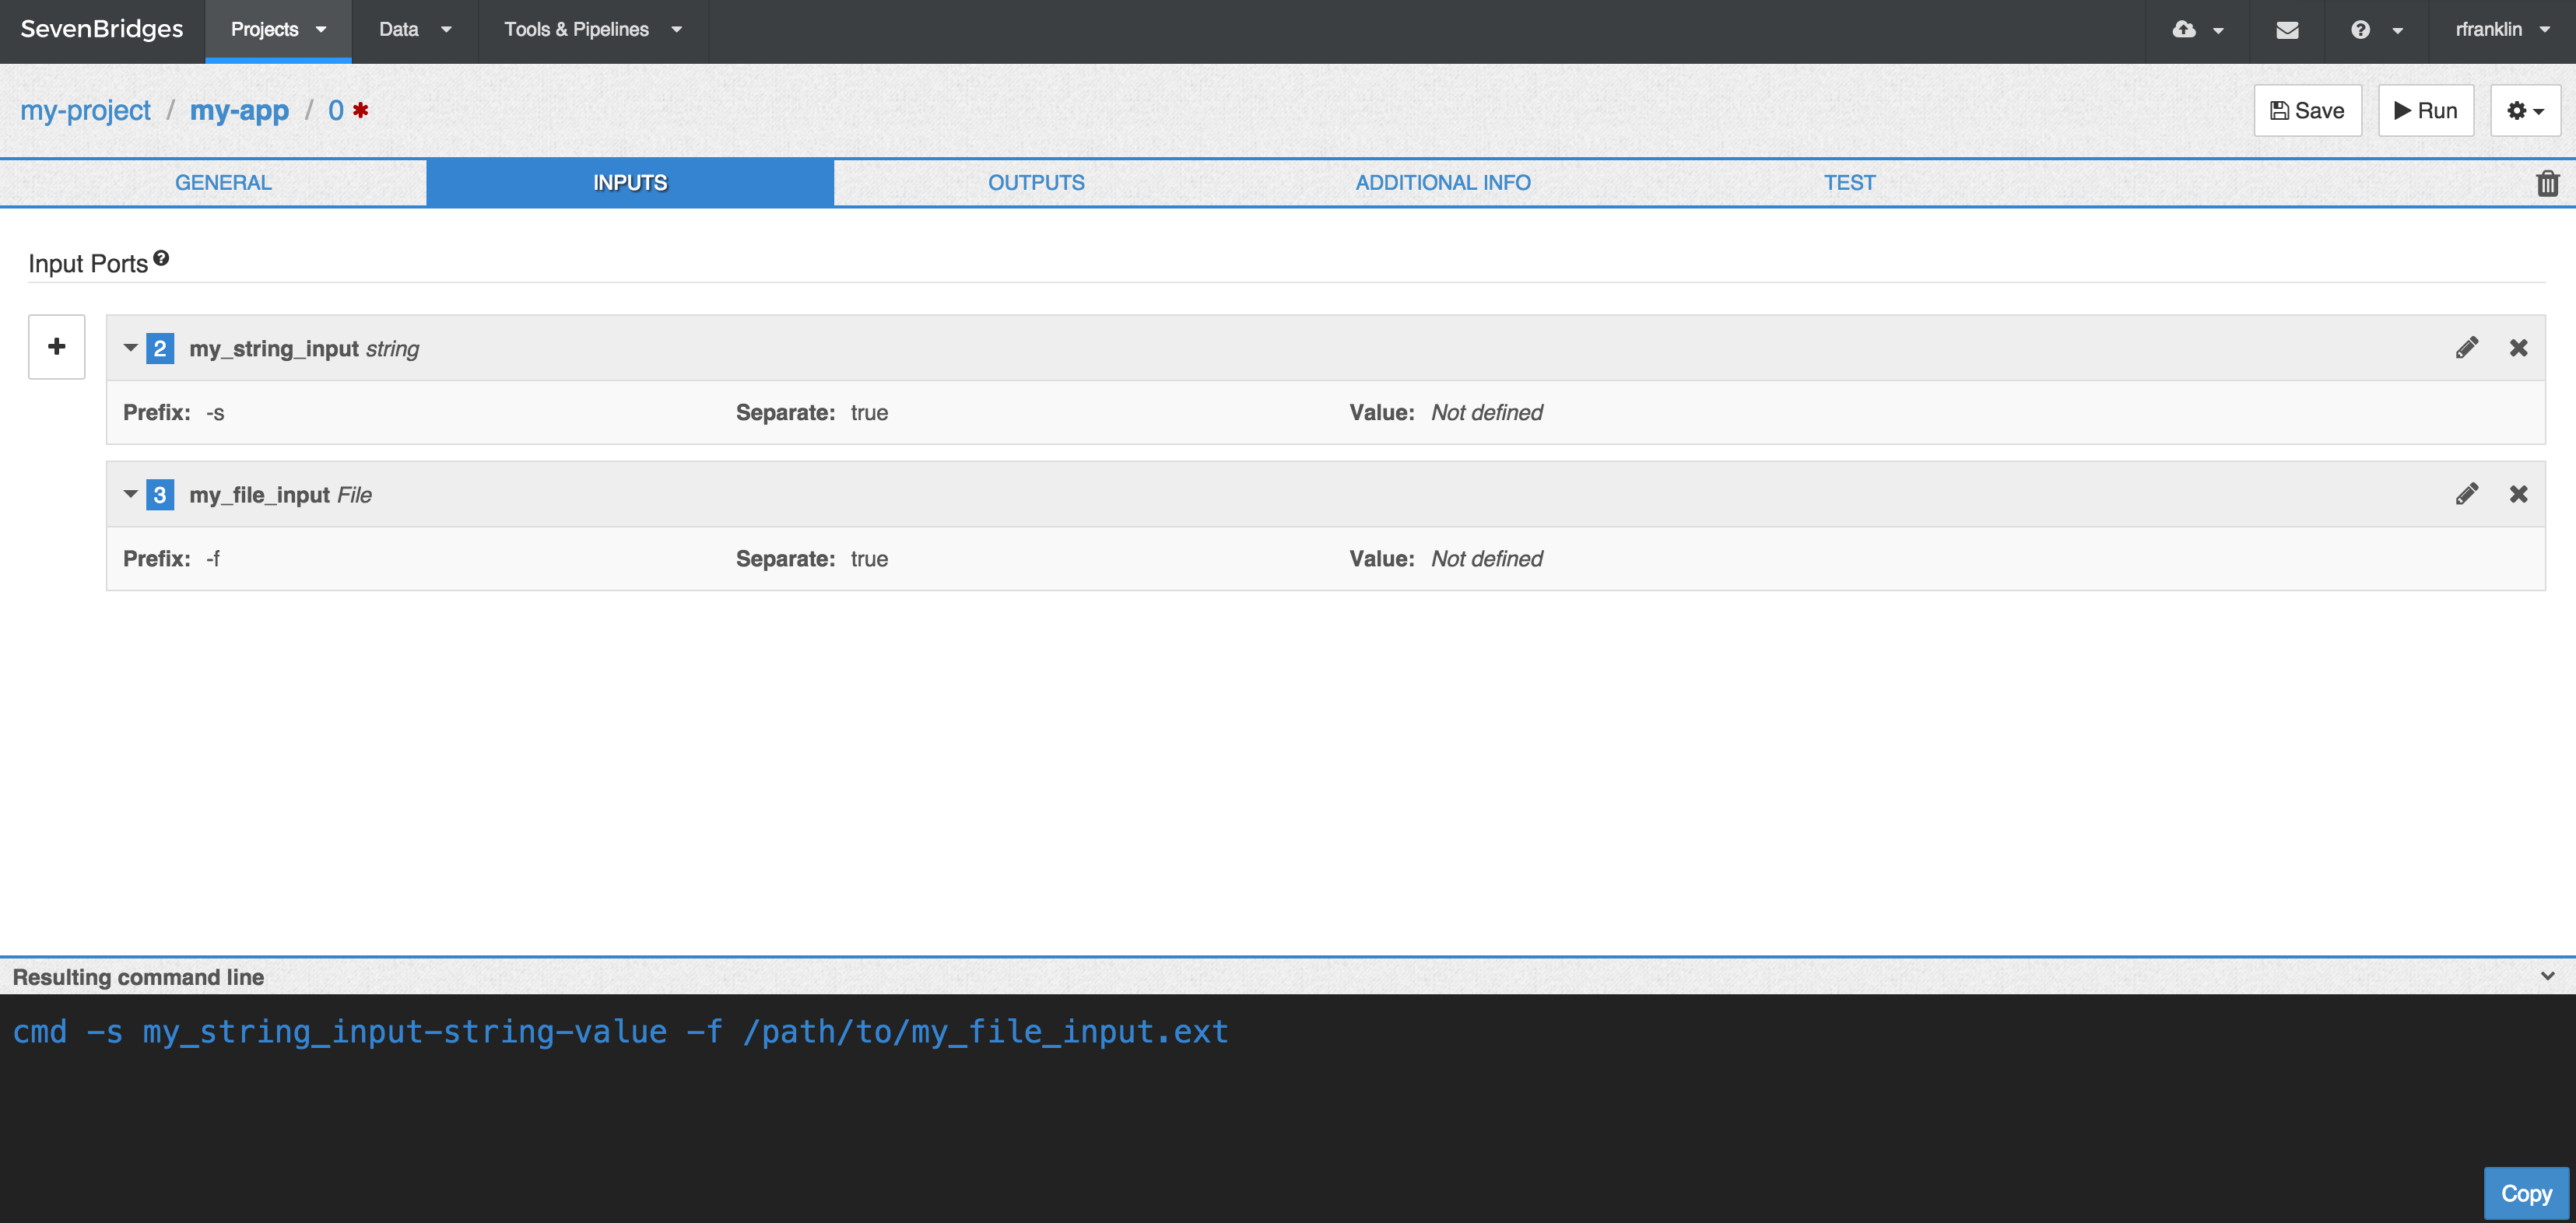2576x1223 pixels.
Task: Click the trash icon next to tabs
Action: [x=2547, y=182]
